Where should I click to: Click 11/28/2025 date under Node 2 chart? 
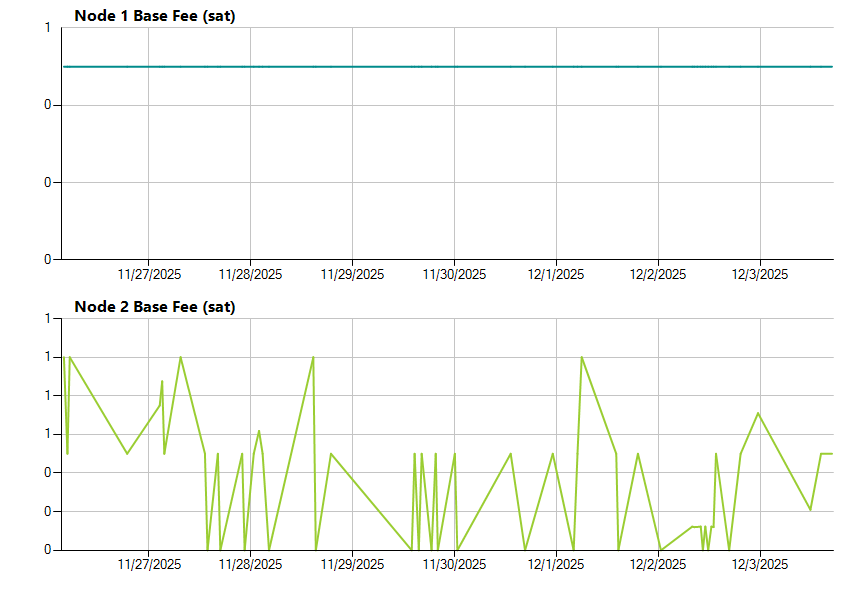[x=250, y=565]
